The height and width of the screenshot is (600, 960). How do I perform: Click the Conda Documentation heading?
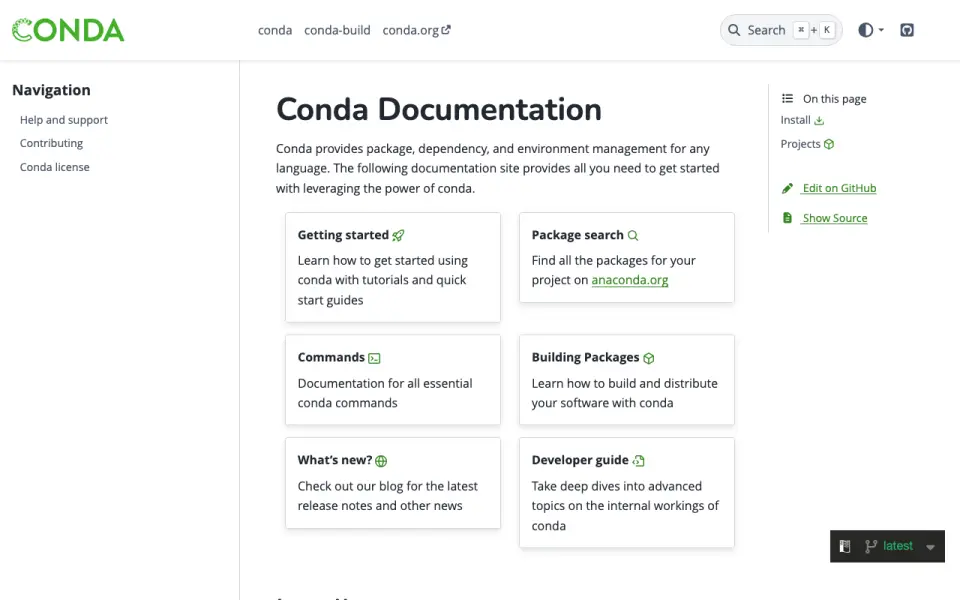coord(439,110)
